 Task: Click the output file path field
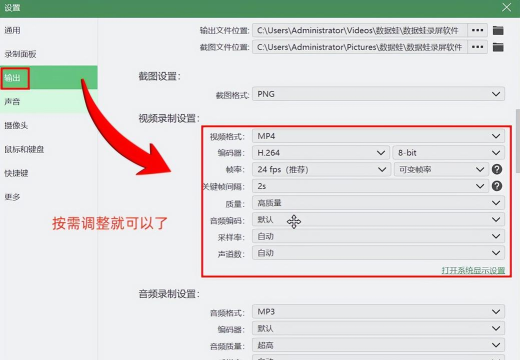click(x=360, y=30)
